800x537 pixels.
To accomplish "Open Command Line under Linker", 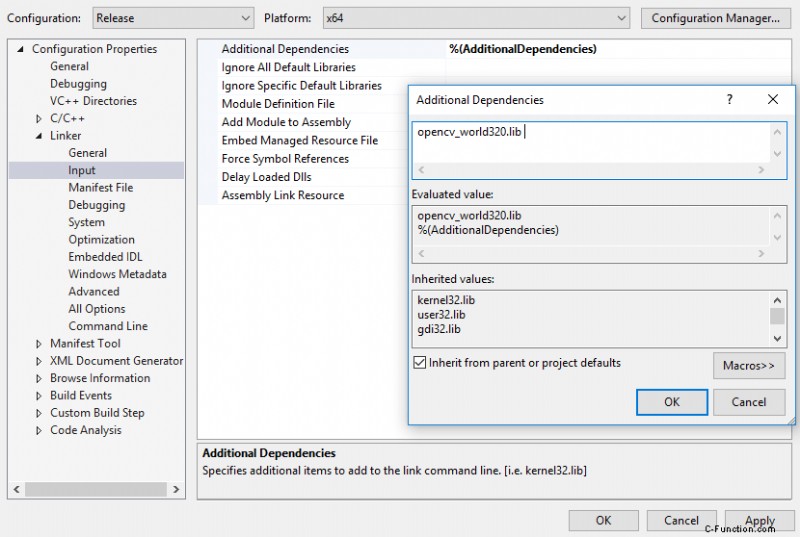I will click(107, 326).
